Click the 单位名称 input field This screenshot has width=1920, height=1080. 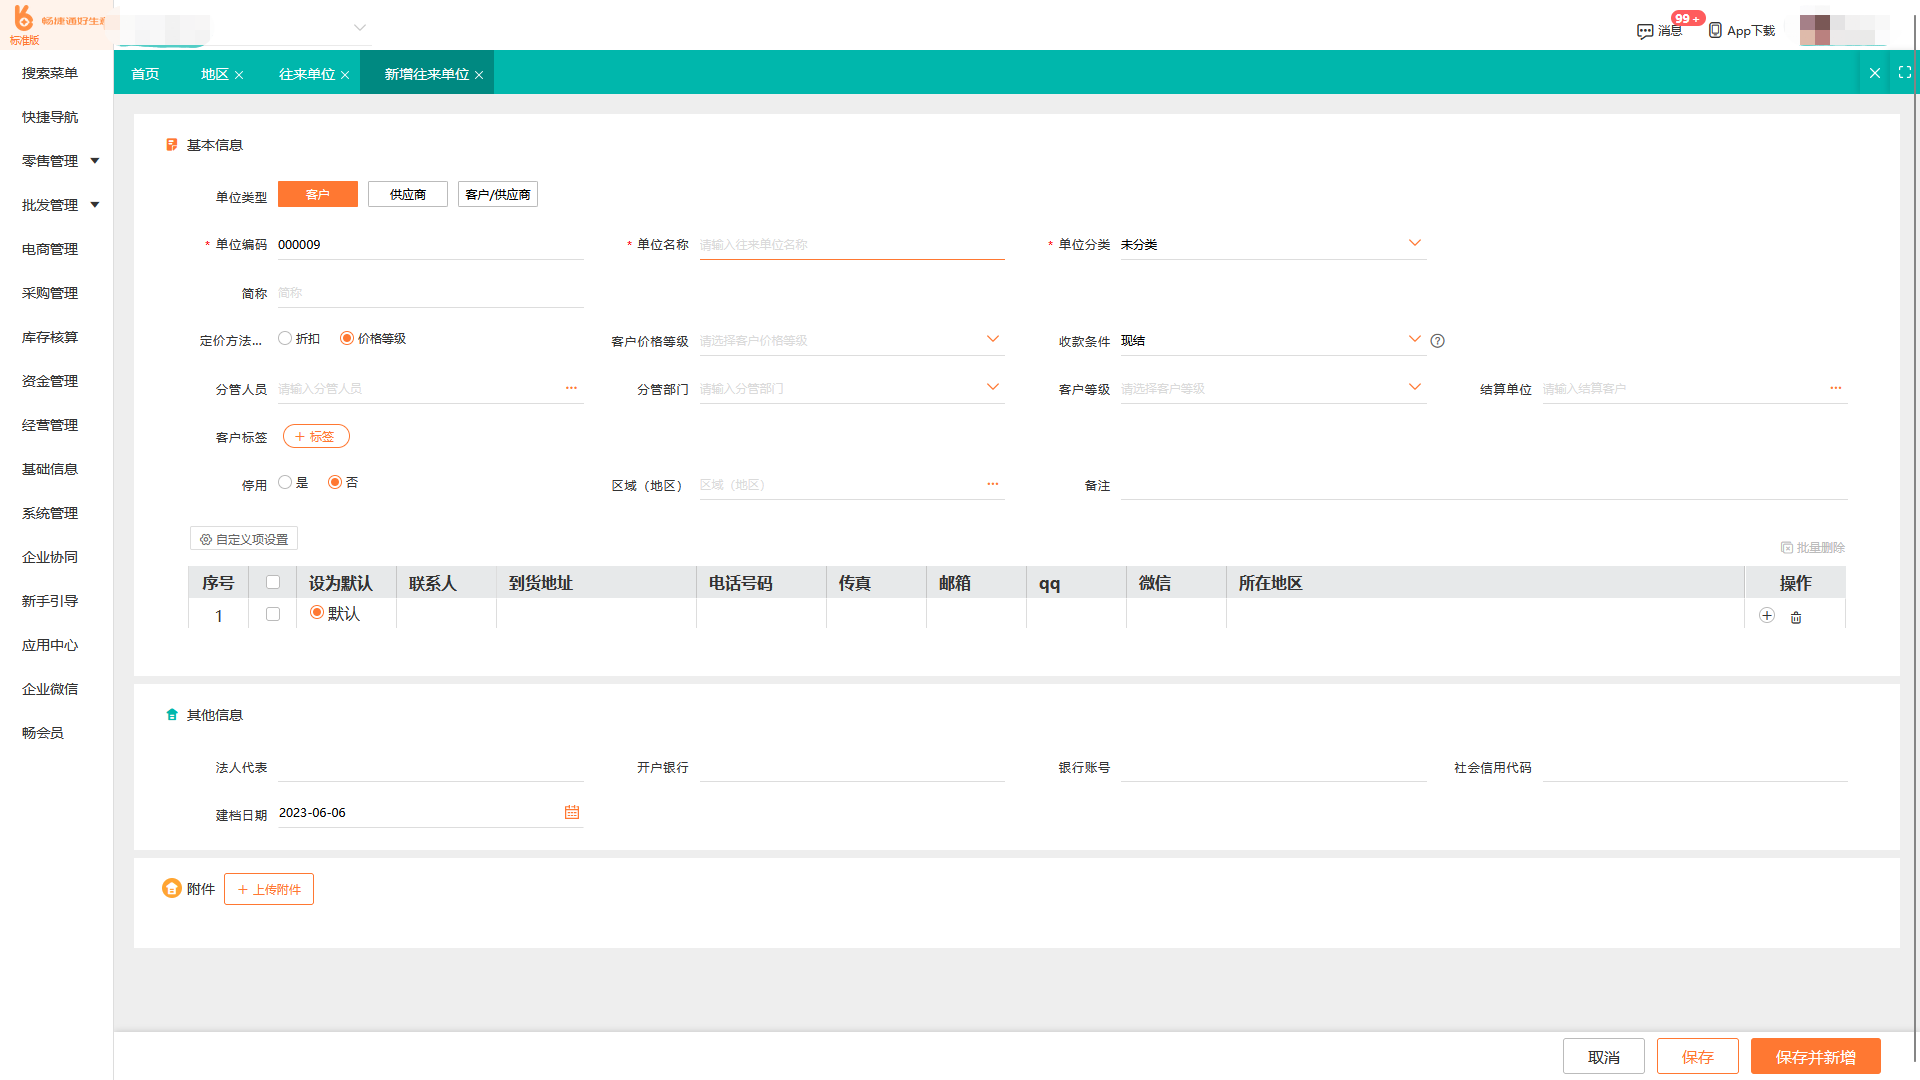coord(849,244)
